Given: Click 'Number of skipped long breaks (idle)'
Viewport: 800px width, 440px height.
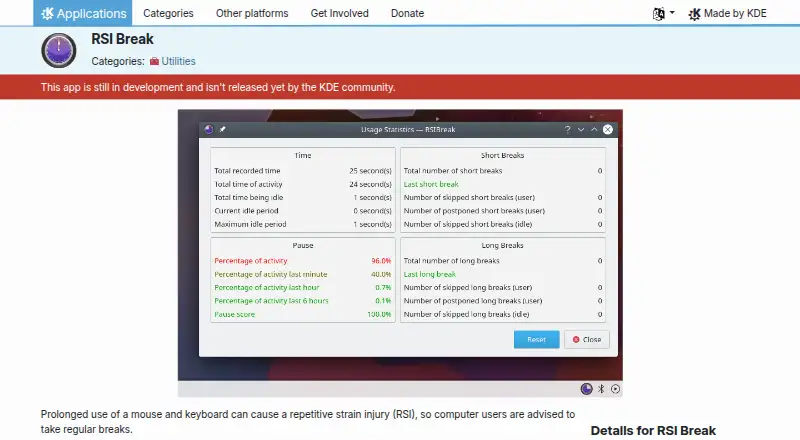Looking at the screenshot, I should [466, 314].
